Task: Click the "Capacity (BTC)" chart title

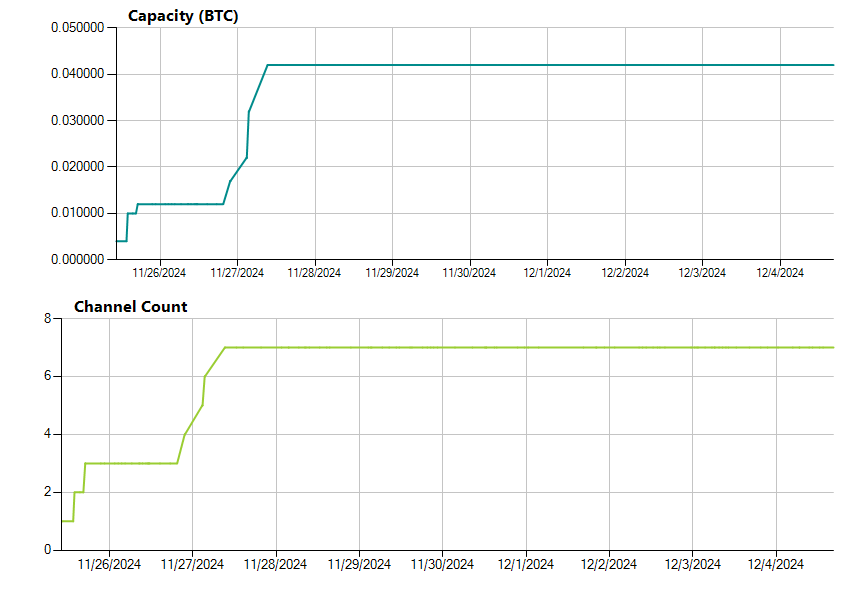Action: [x=183, y=15]
